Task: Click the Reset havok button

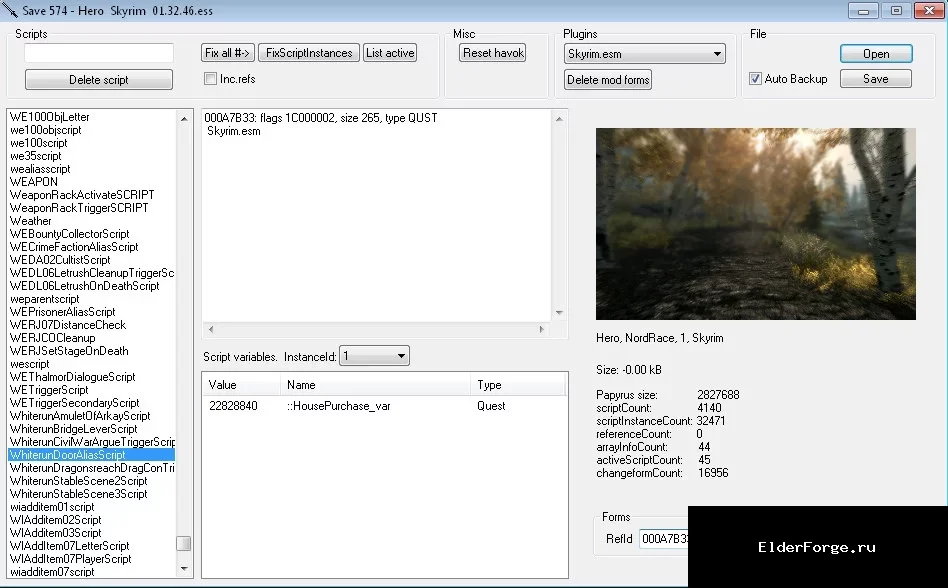Action: [493, 53]
